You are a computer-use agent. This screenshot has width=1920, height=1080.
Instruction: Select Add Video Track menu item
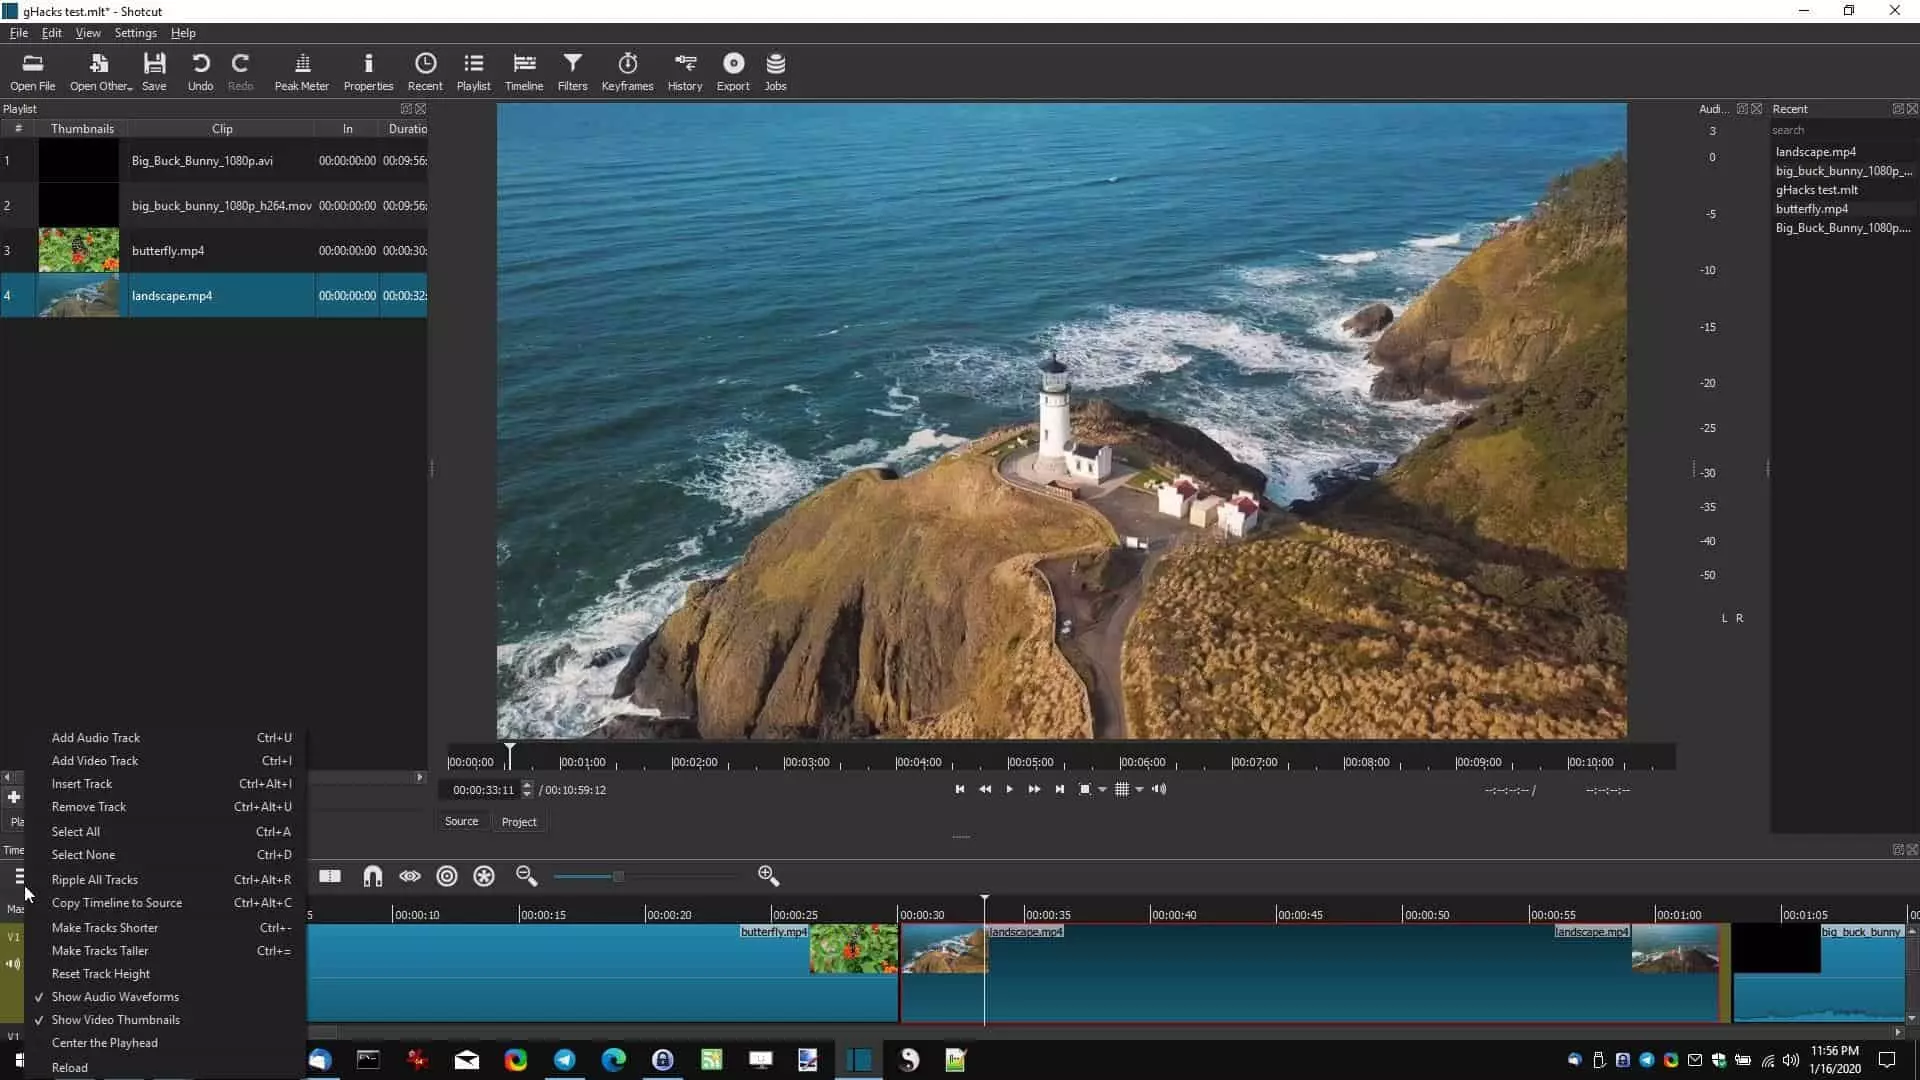tap(95, 761)
